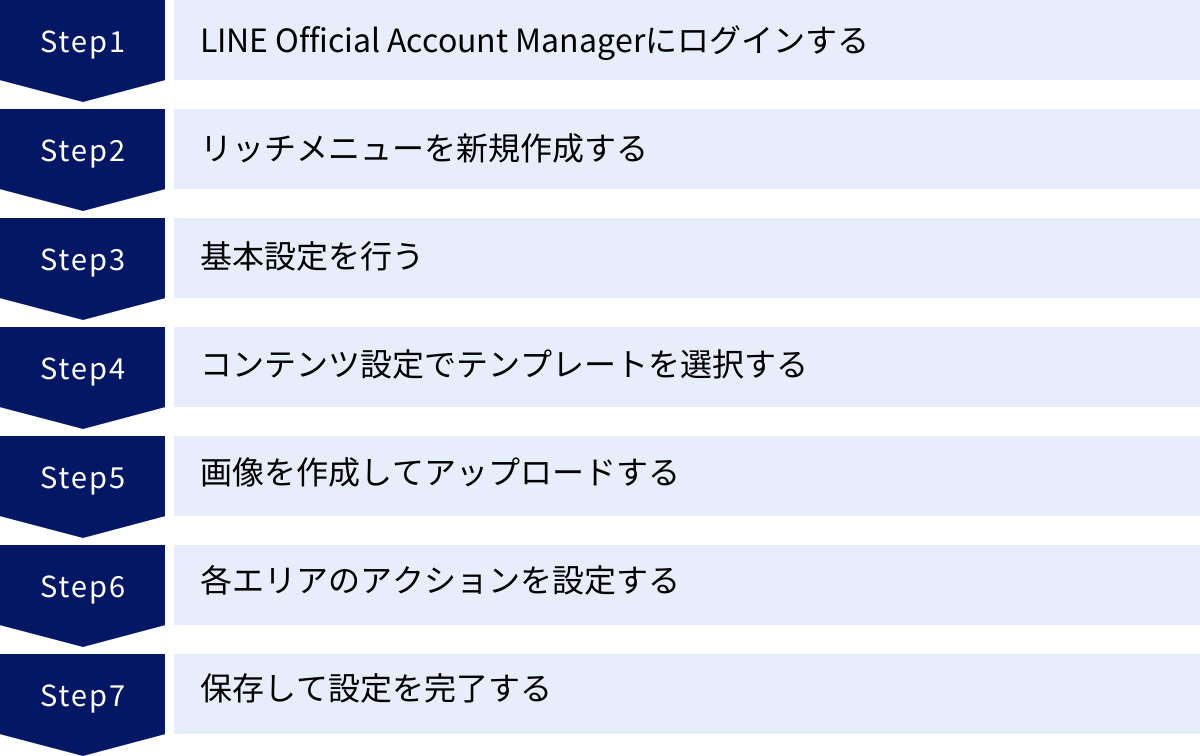Click the Step2 badge
The height and width of the screenshot is (756, 1200).
82,150
